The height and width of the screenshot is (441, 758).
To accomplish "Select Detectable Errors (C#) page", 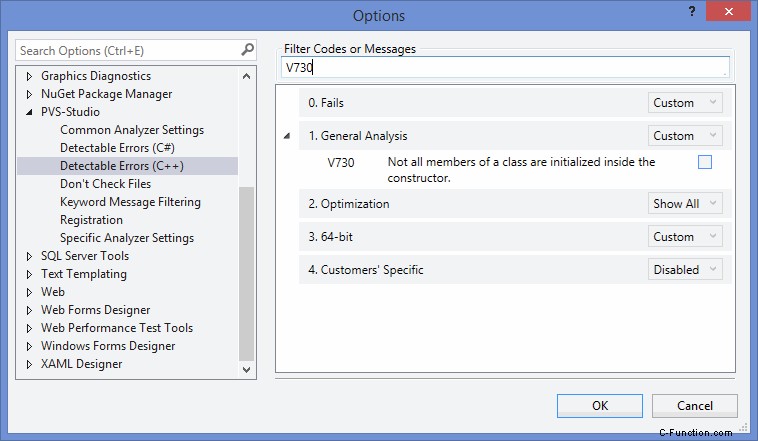I will pos(120,148).
